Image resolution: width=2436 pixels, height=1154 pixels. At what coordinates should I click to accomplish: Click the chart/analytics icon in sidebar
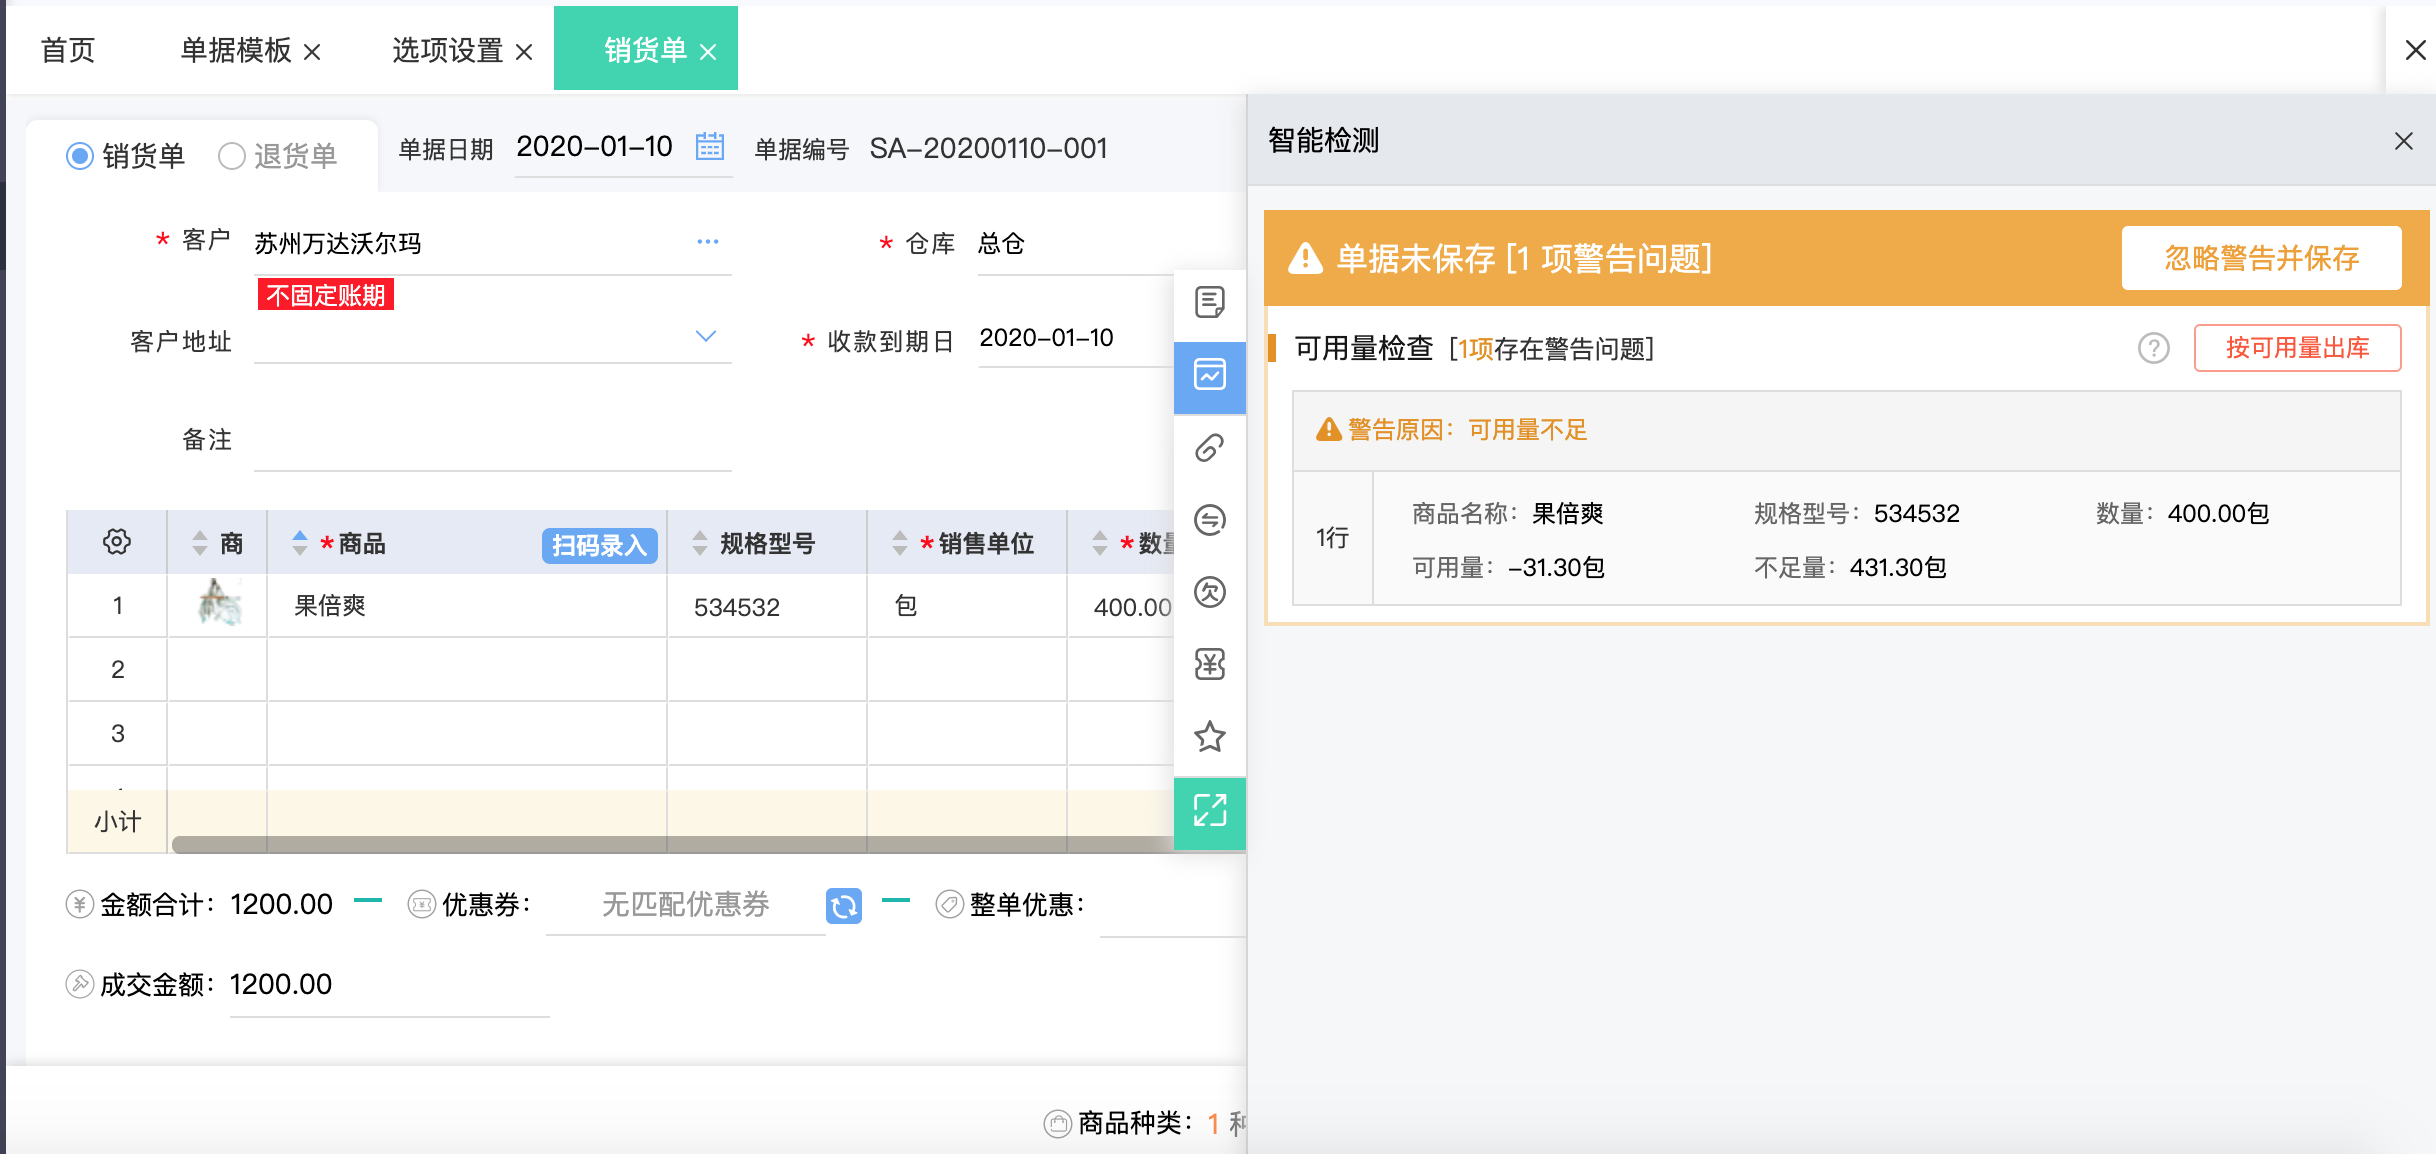[1210, 379]
